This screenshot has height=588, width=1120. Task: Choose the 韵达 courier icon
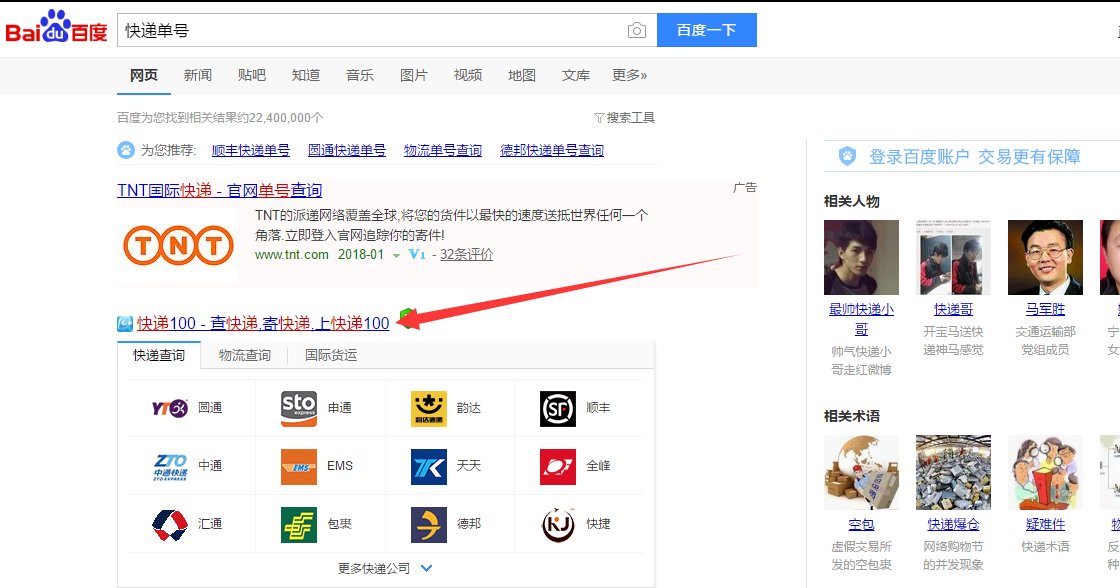[x=428, y=408]
